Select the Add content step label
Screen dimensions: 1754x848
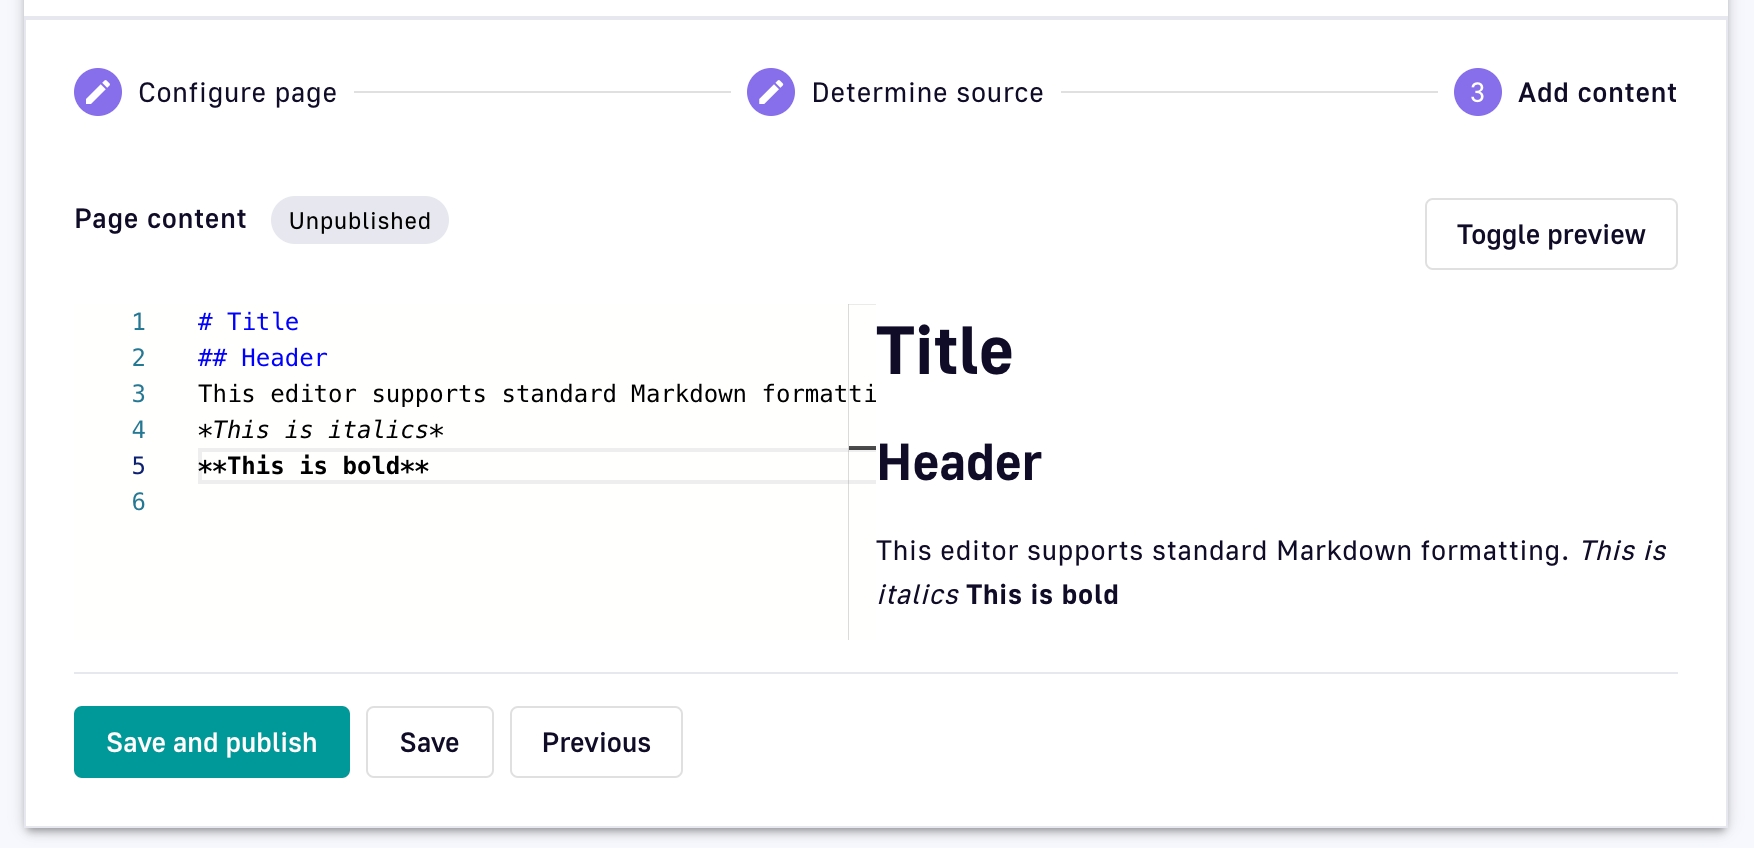(1597, 93)
